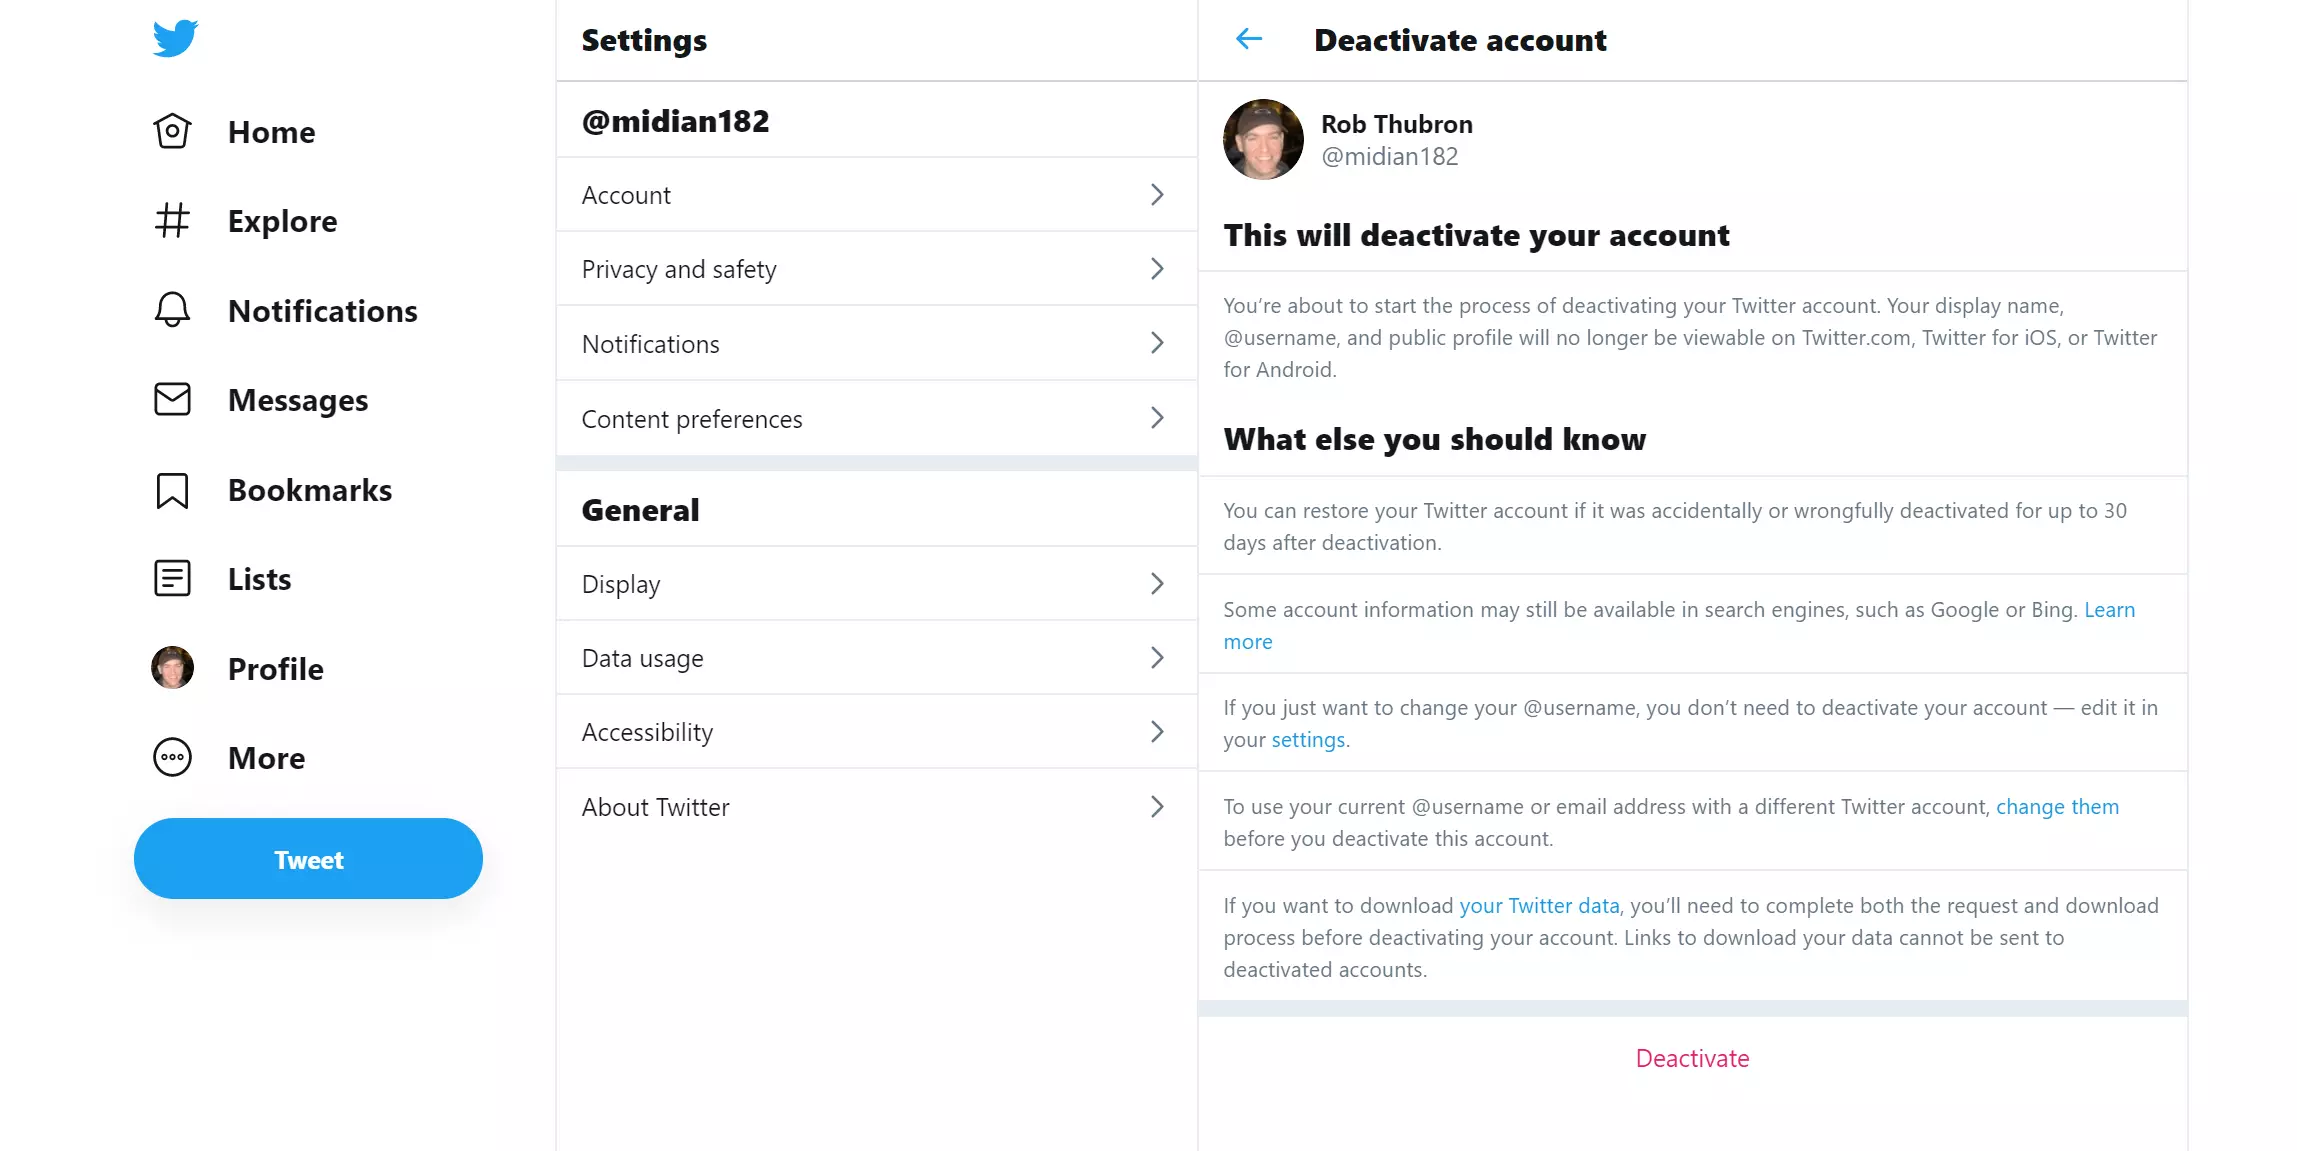Screen dimensions: 2297x1151
Task: Click the back arrow navigation icon
Action: 1251,40
